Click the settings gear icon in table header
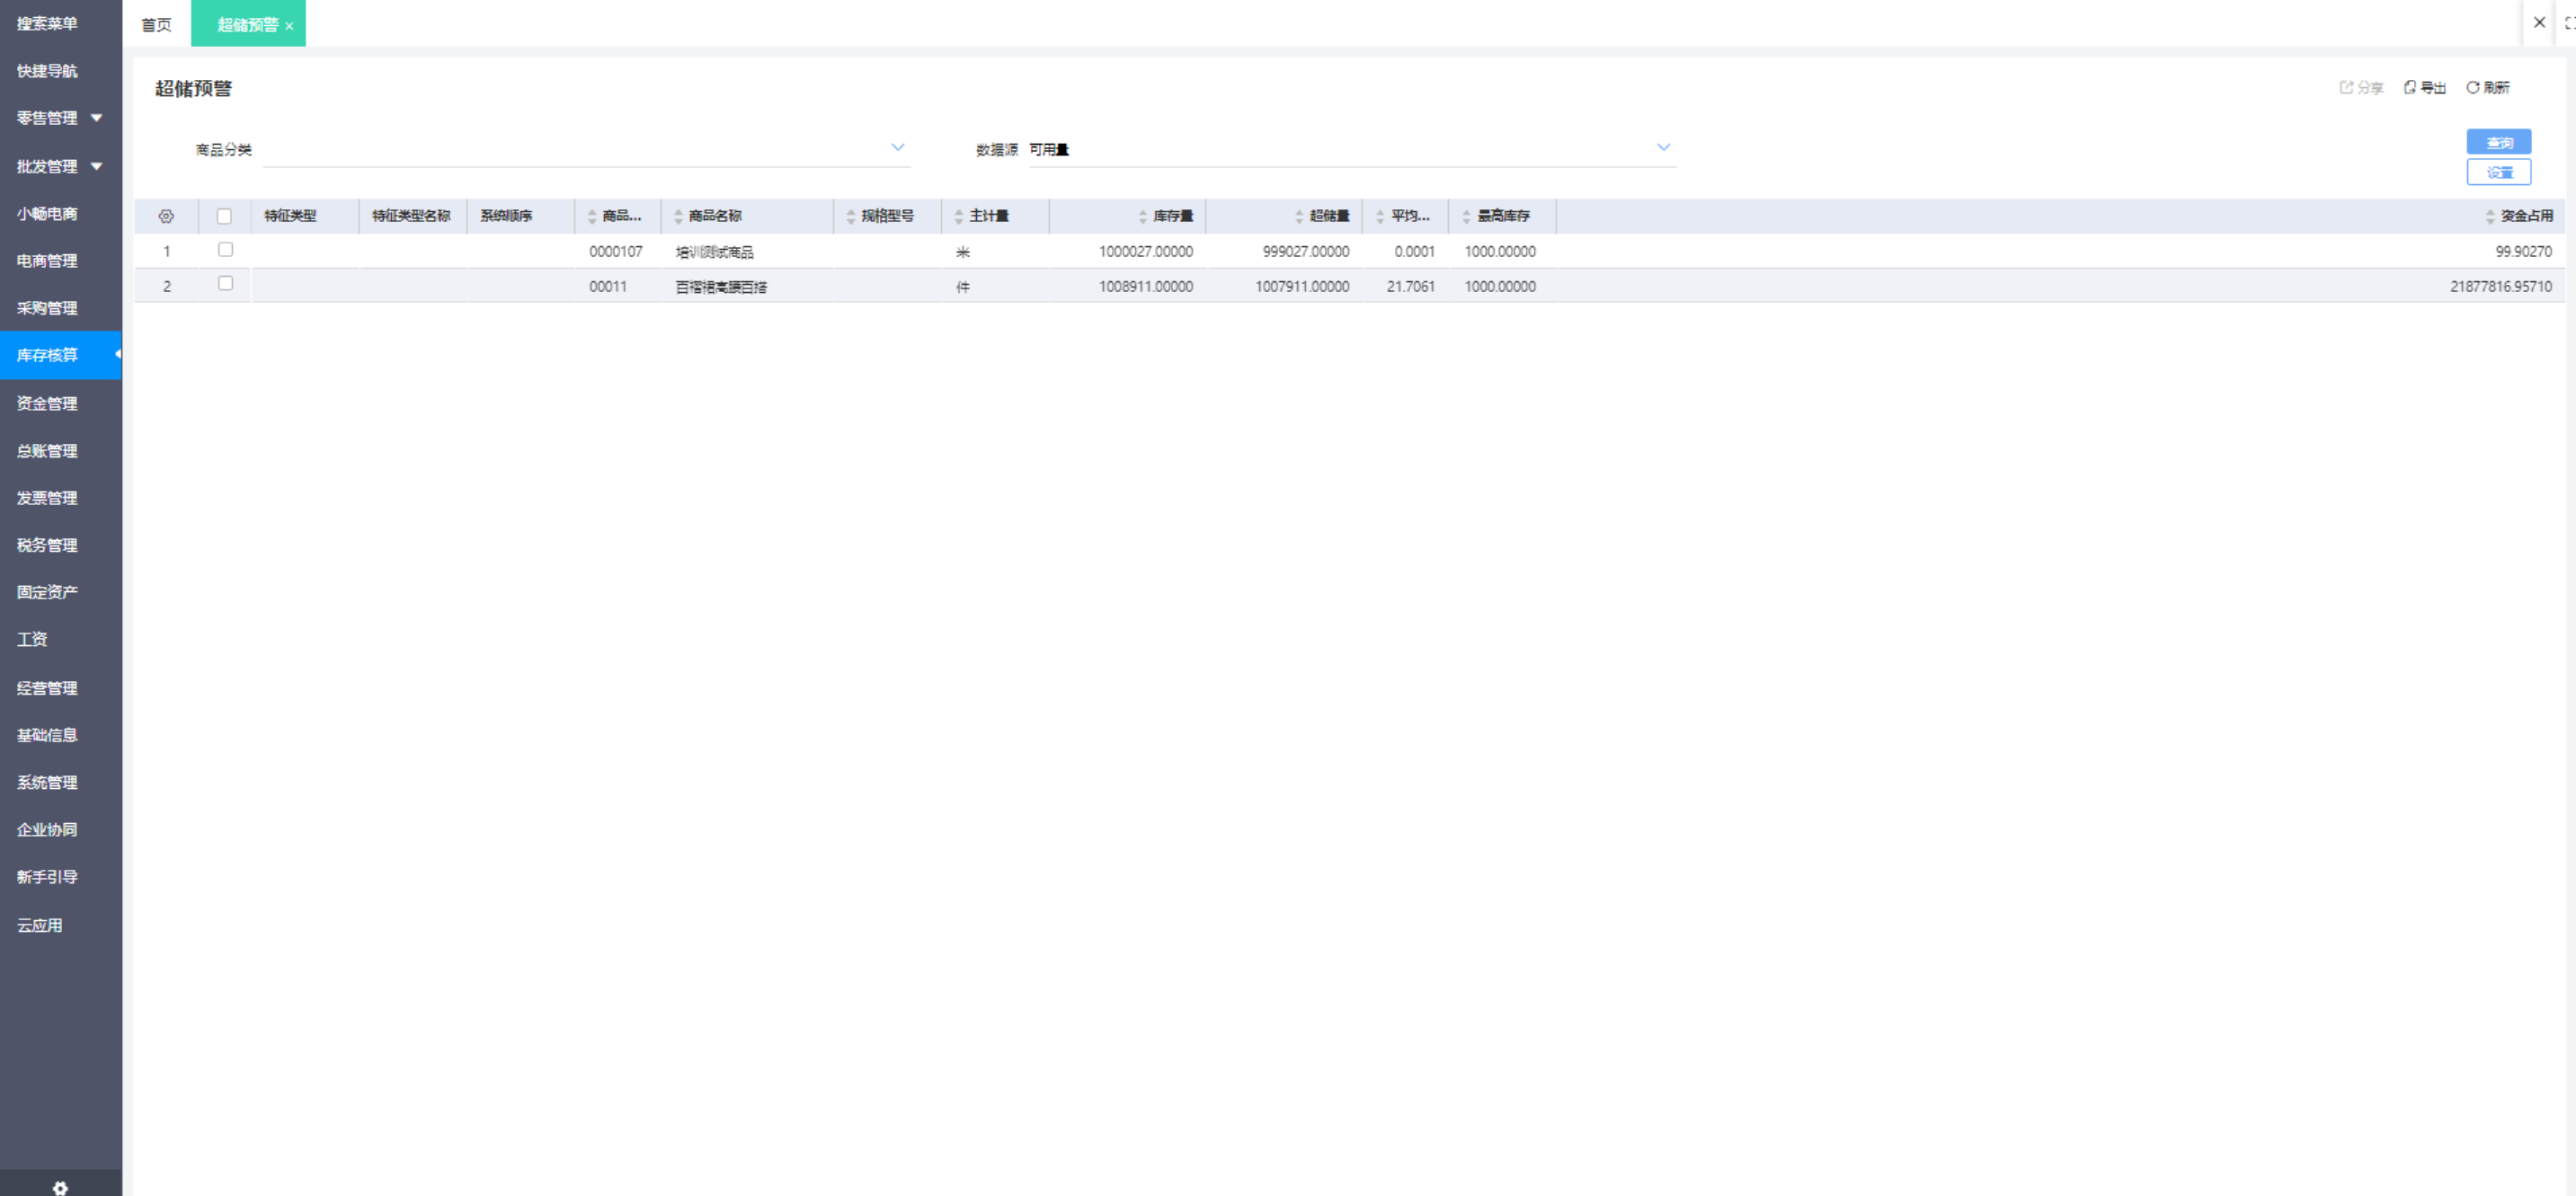This screenshot has height=1196, width=2576. coord(166,216)
